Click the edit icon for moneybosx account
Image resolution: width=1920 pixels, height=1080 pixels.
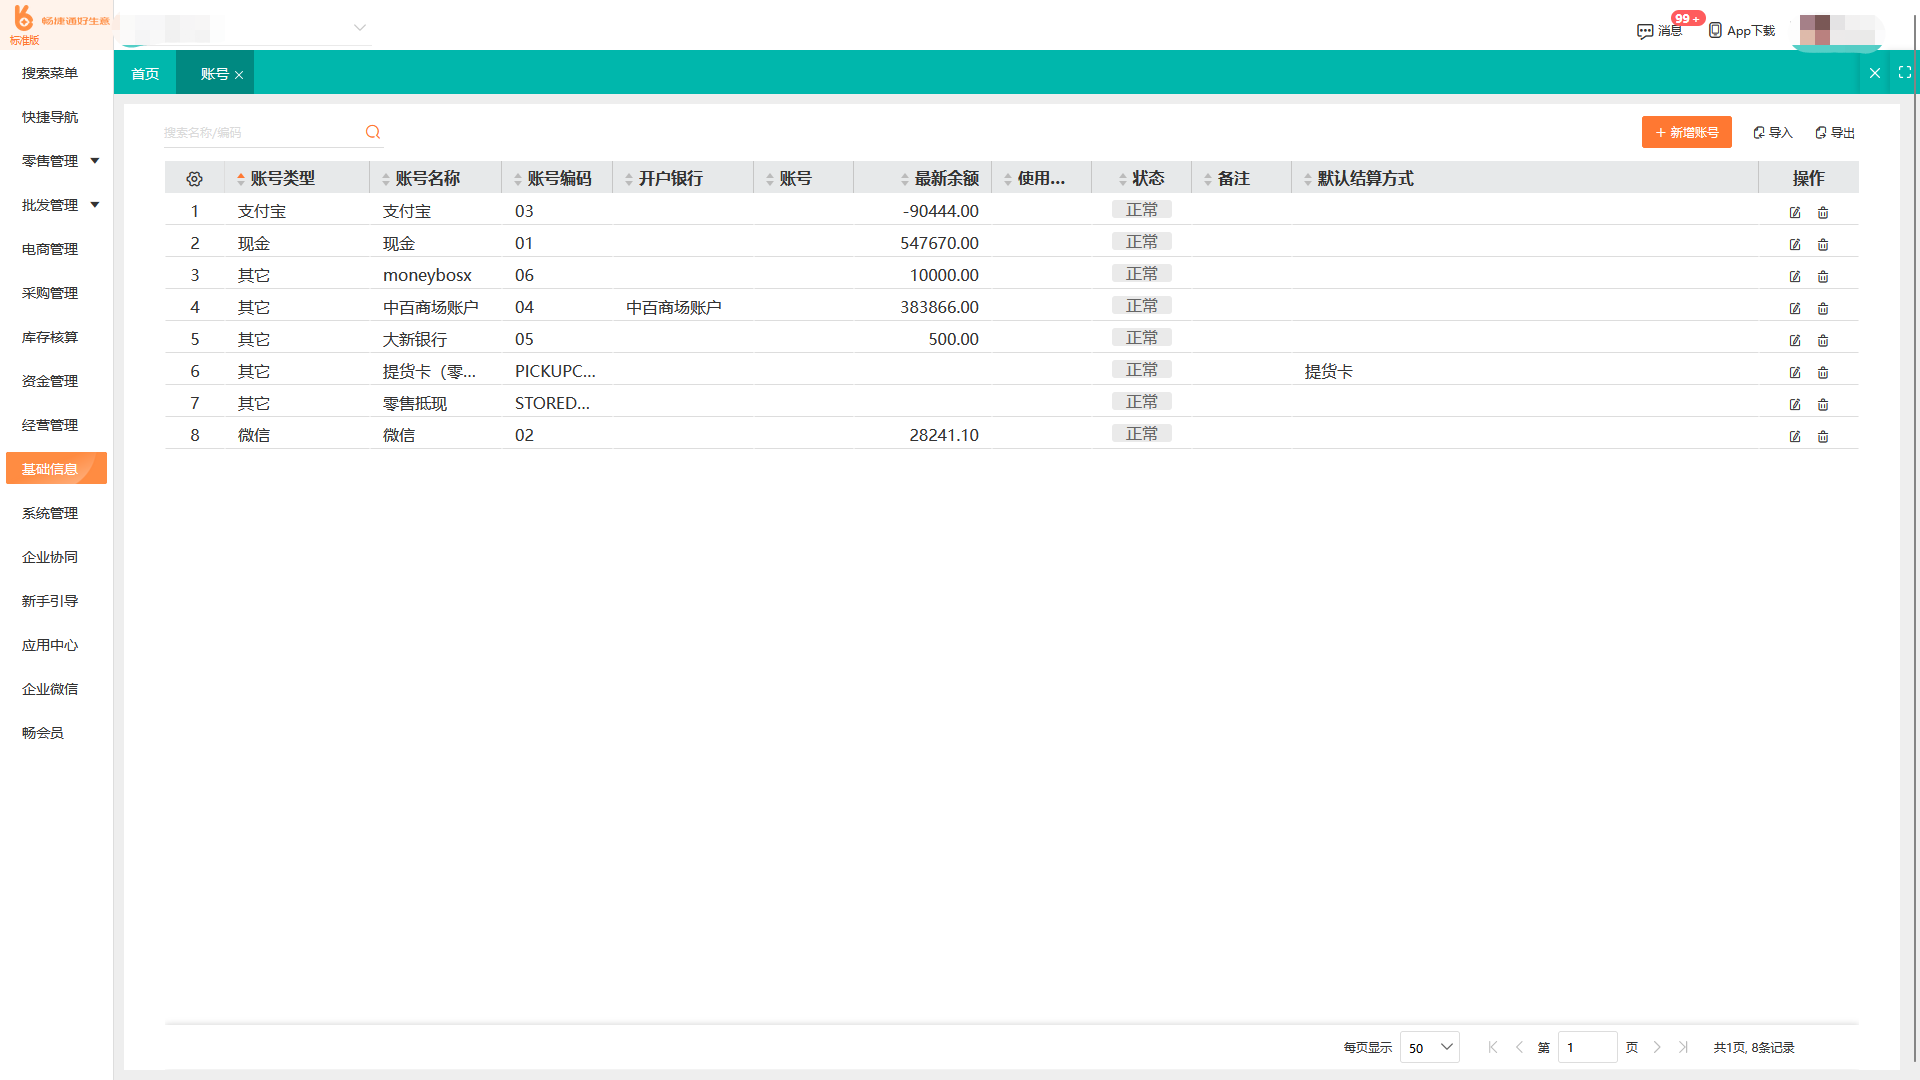pos(1795,274)
